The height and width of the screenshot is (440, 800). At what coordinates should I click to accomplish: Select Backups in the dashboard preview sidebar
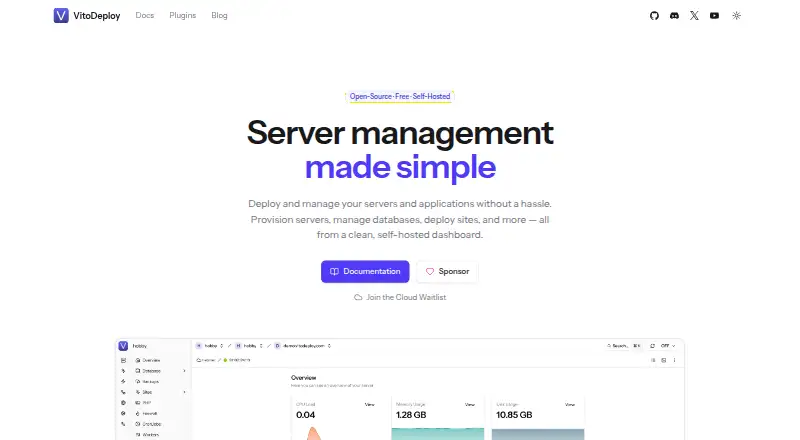pyautogui.click(x=147, y=382)
